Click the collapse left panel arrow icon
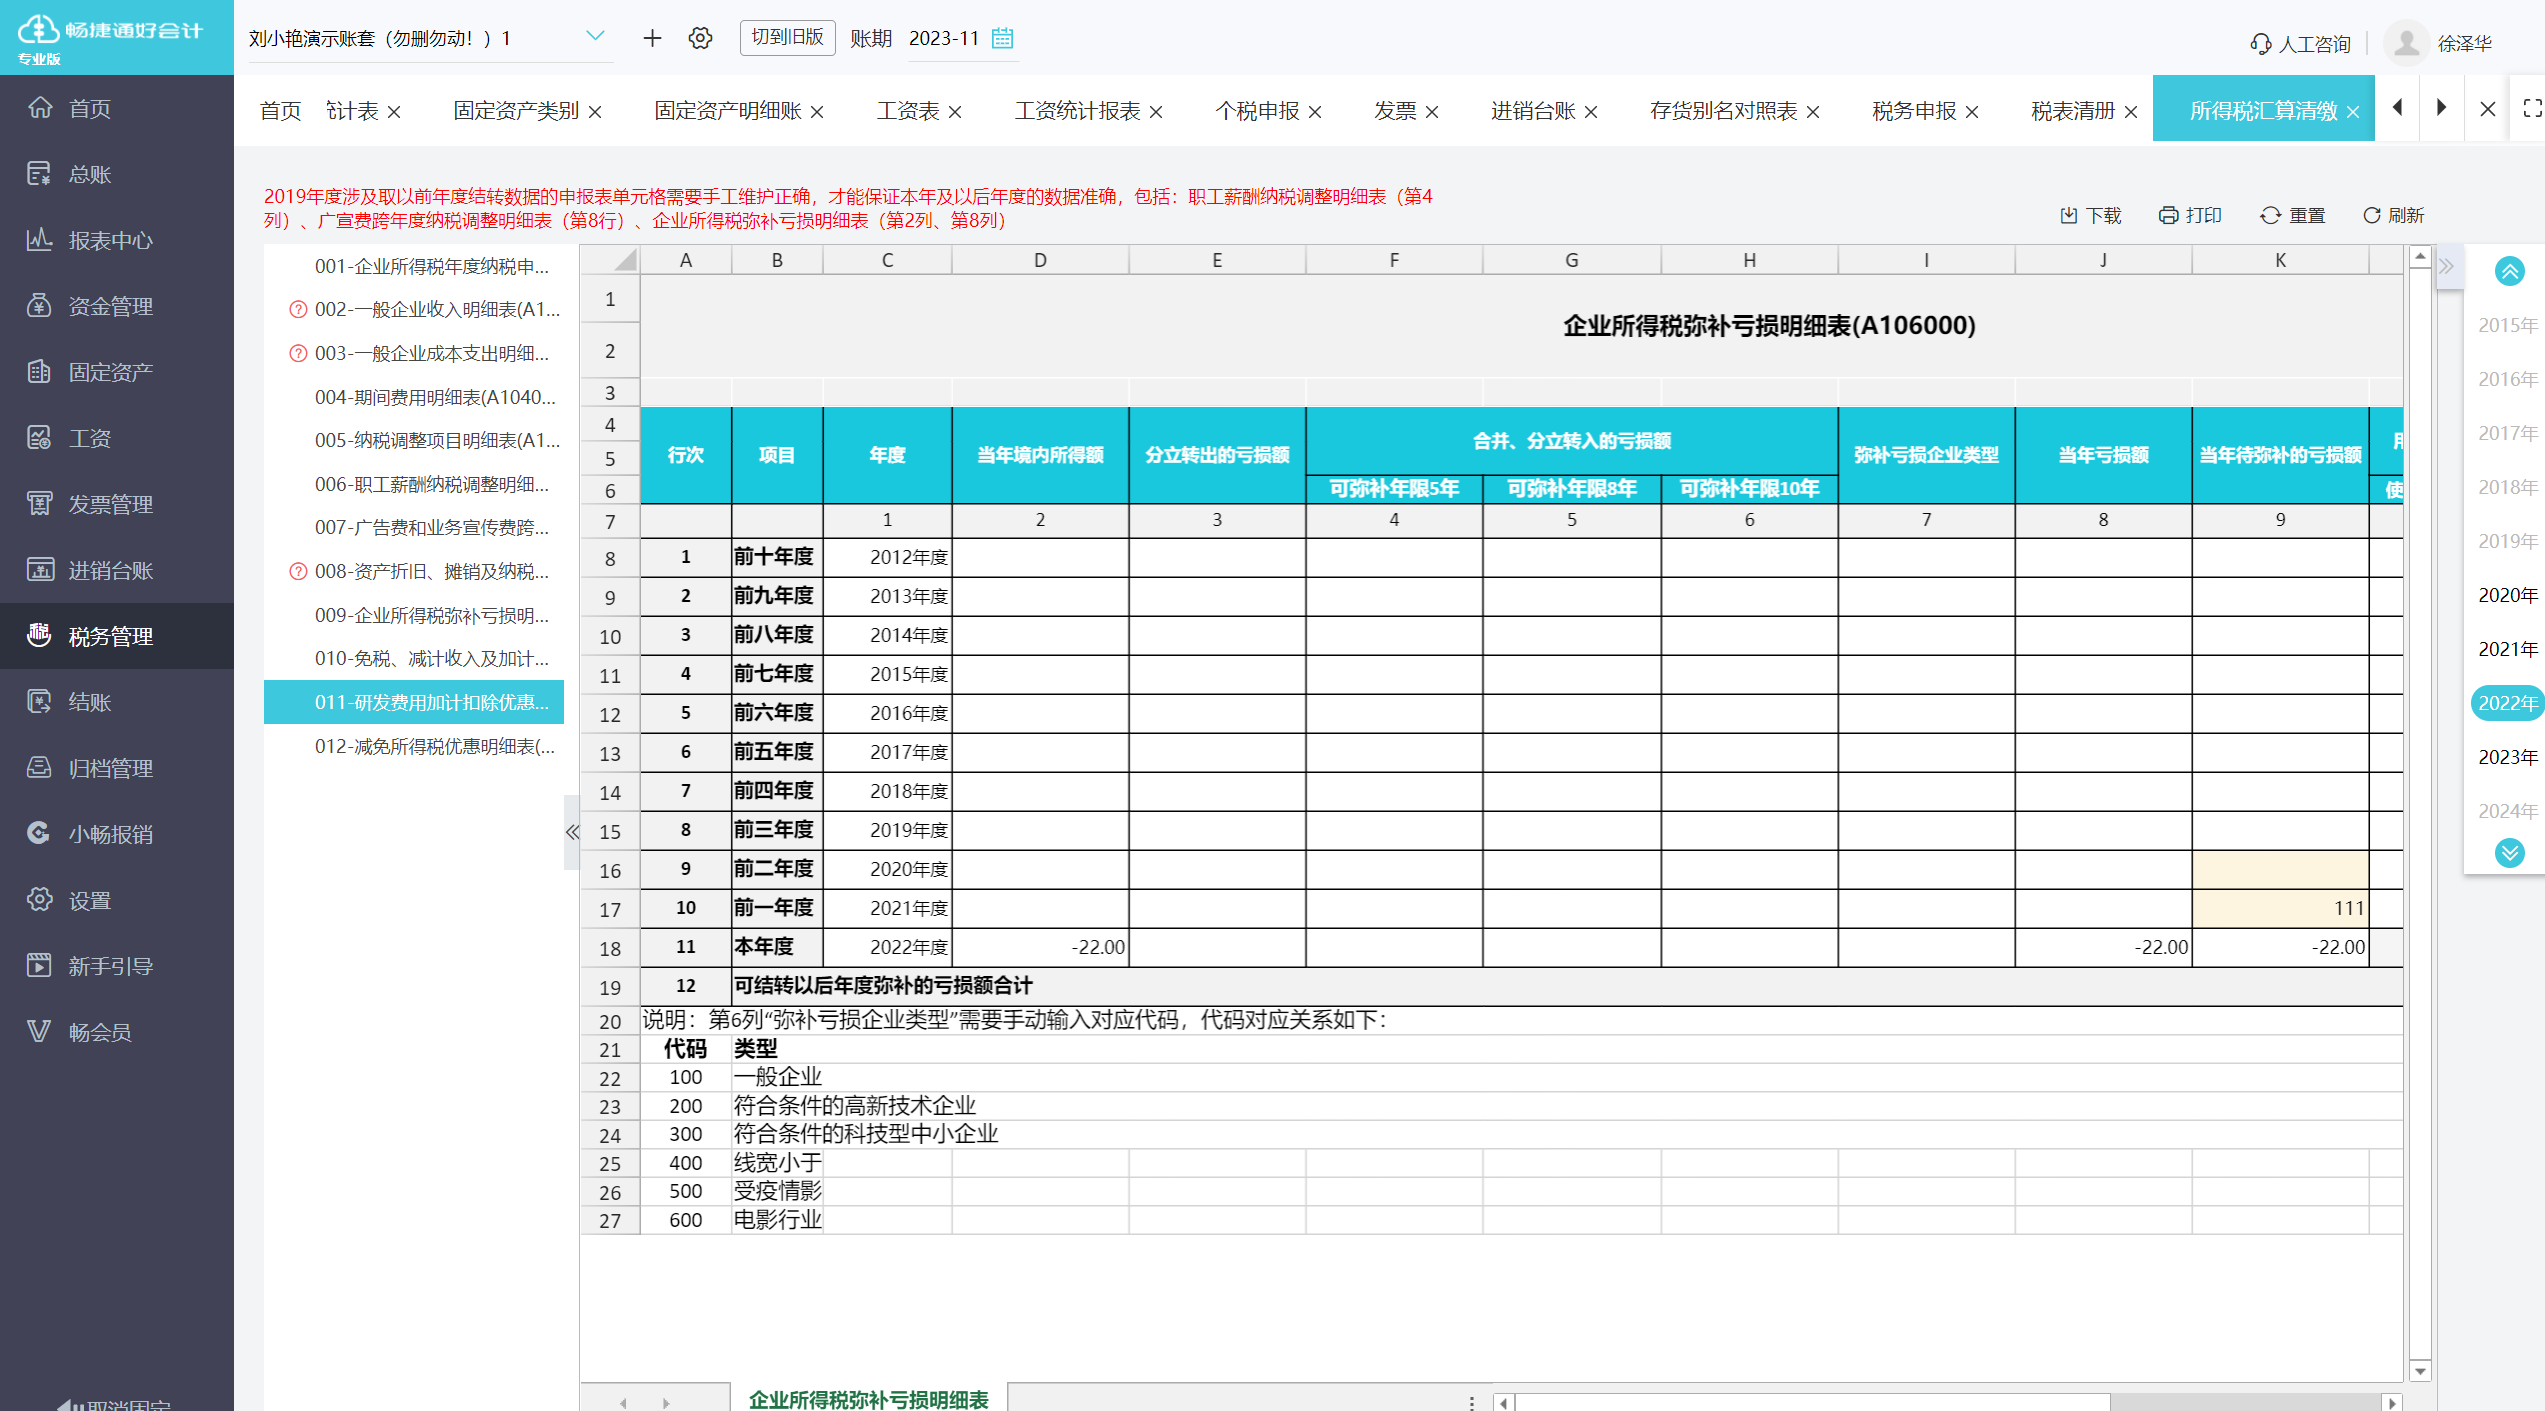 [573, 831]
